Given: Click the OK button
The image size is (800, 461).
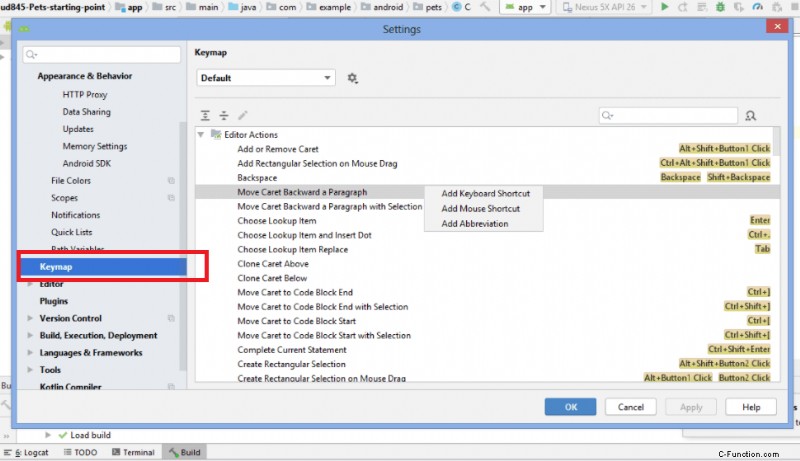Looking at the screenshot, I should (571, 407).
